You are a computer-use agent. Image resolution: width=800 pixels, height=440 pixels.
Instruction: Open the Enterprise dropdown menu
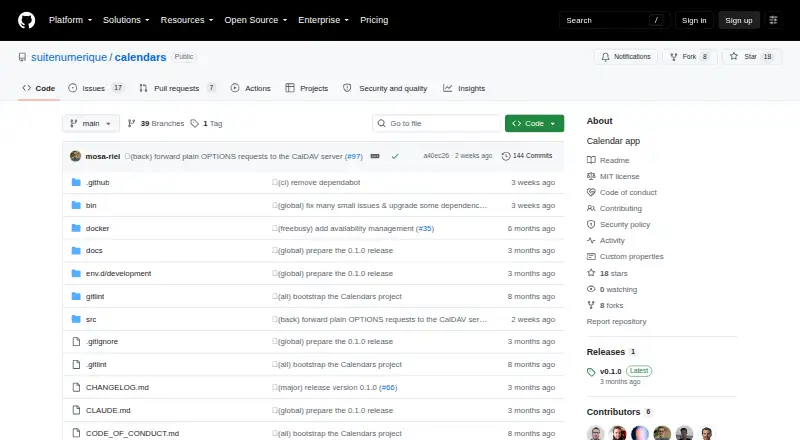323,20
